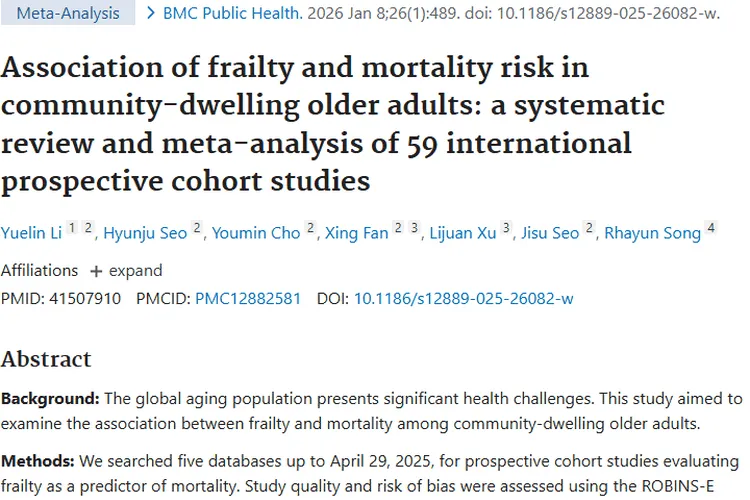Open author Youmin Cho link
Image resolution: width=750 pixels, height=500 pixels.
256,233
